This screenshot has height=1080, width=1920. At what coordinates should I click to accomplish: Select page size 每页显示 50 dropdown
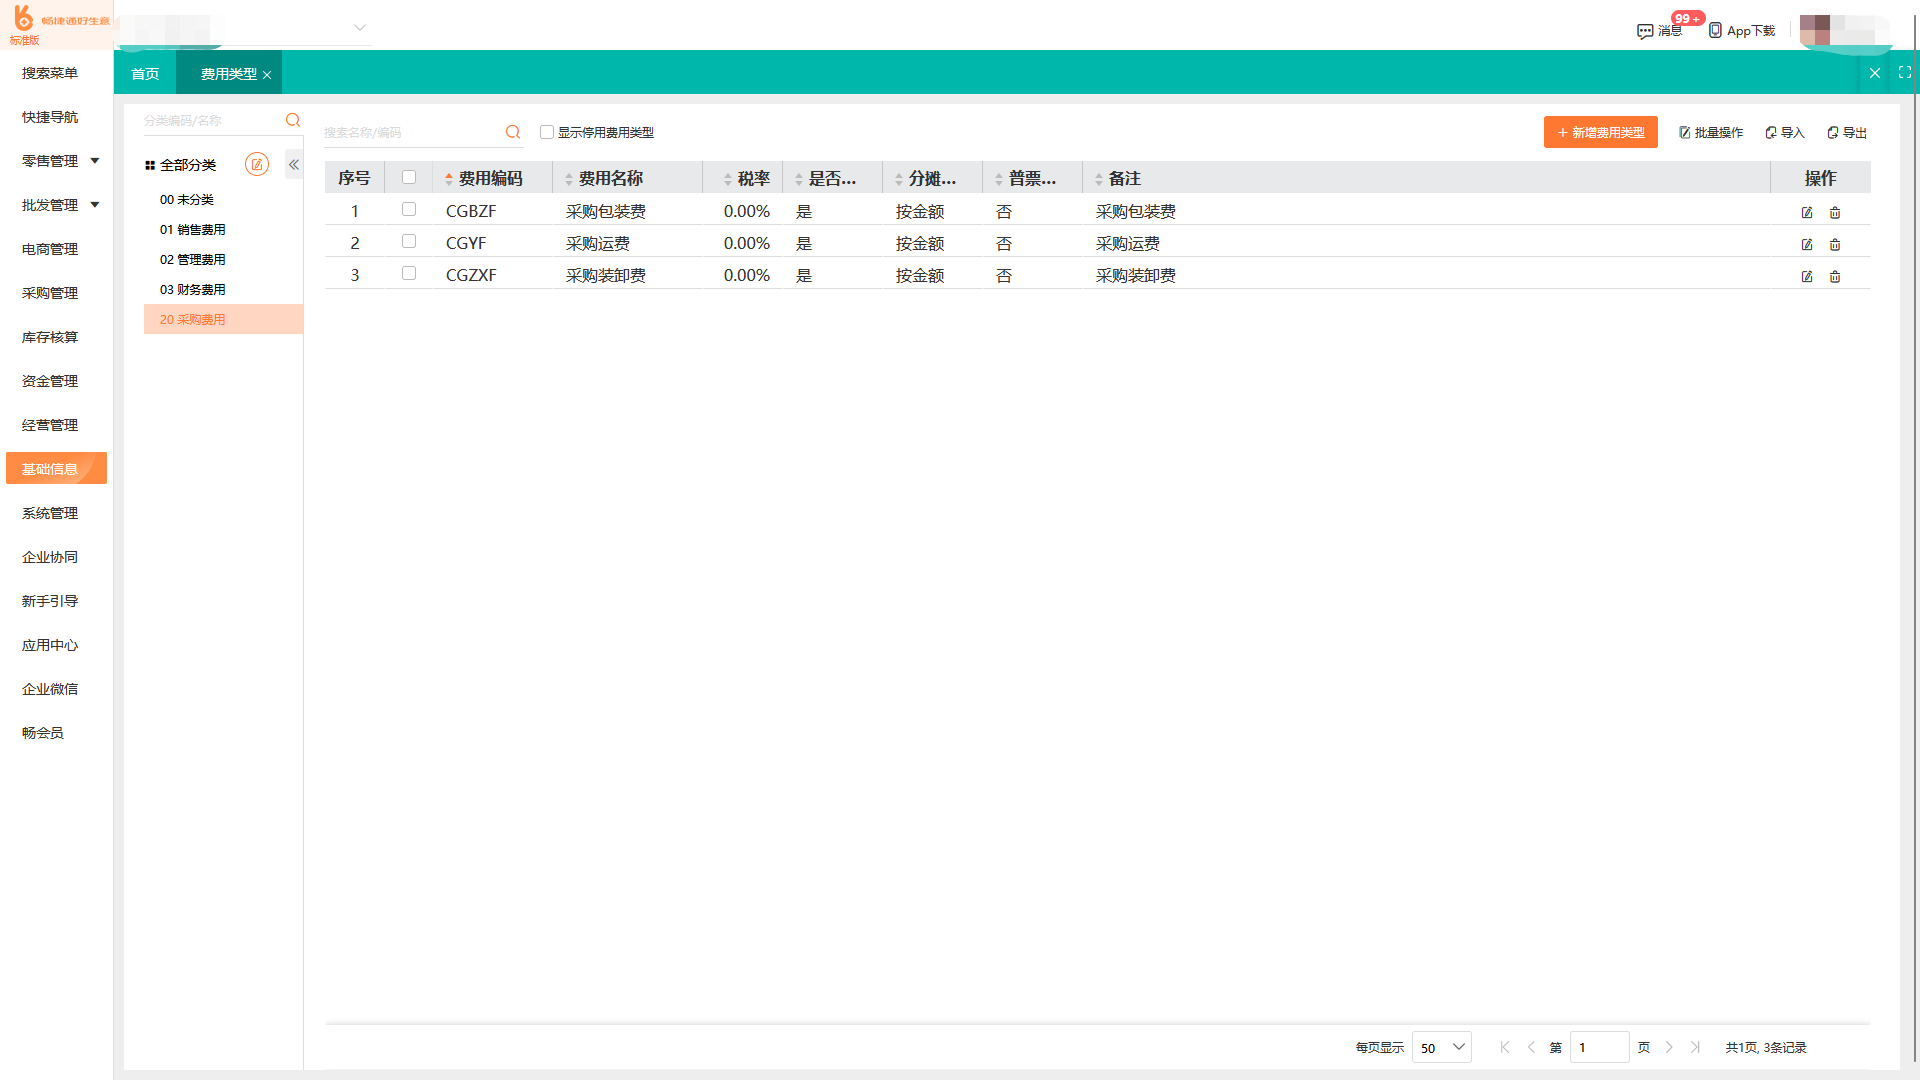[1439, 1047]
